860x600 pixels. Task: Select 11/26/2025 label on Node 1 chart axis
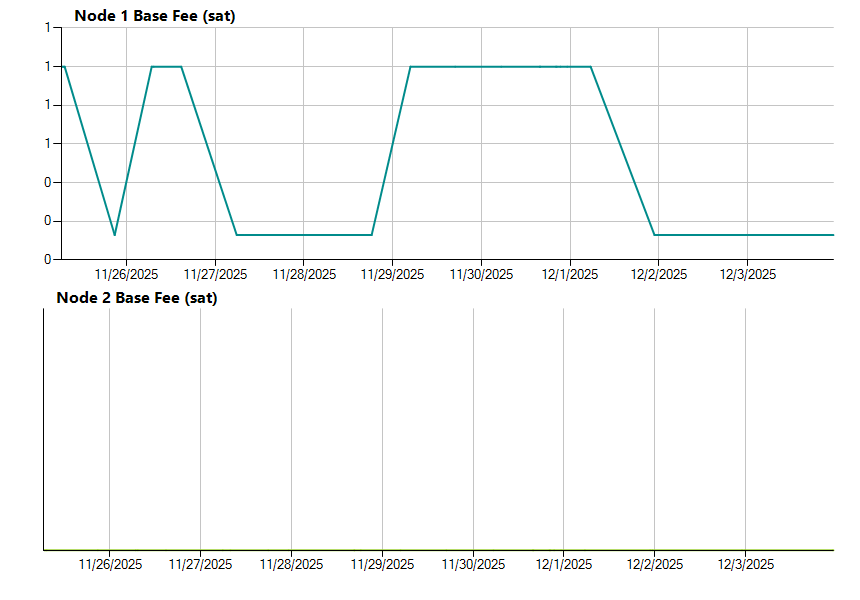126,274
